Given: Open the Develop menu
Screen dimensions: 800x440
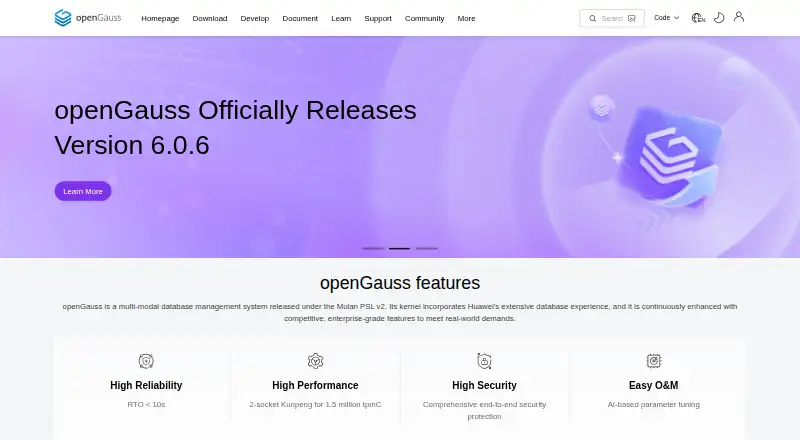Looking at the screenshot, I should coord(255,18).
